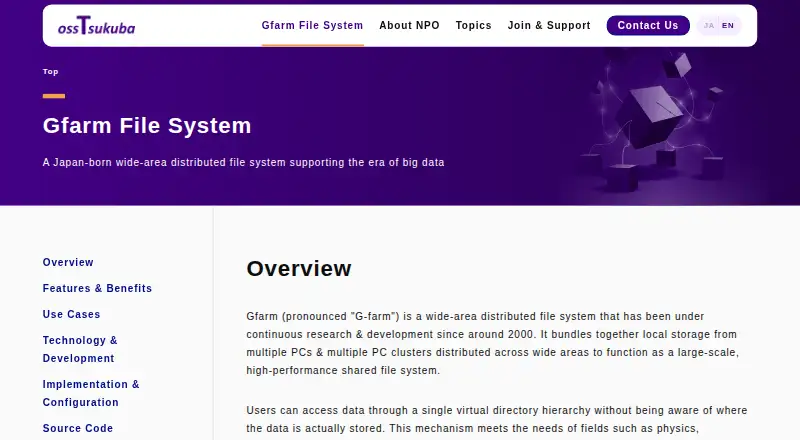Open the About NPO menu
Viewport: 800px width, 440px height.
tap(409, 26)
